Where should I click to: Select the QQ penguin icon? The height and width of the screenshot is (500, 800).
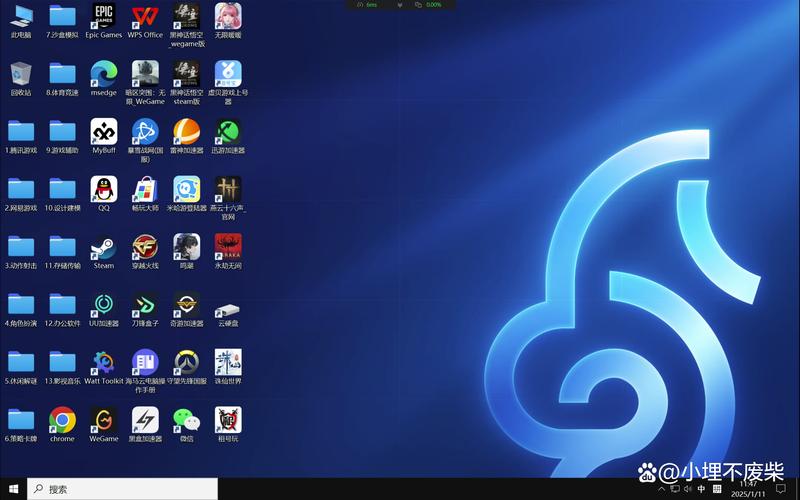pyautogui.click(x=104, y=189)
